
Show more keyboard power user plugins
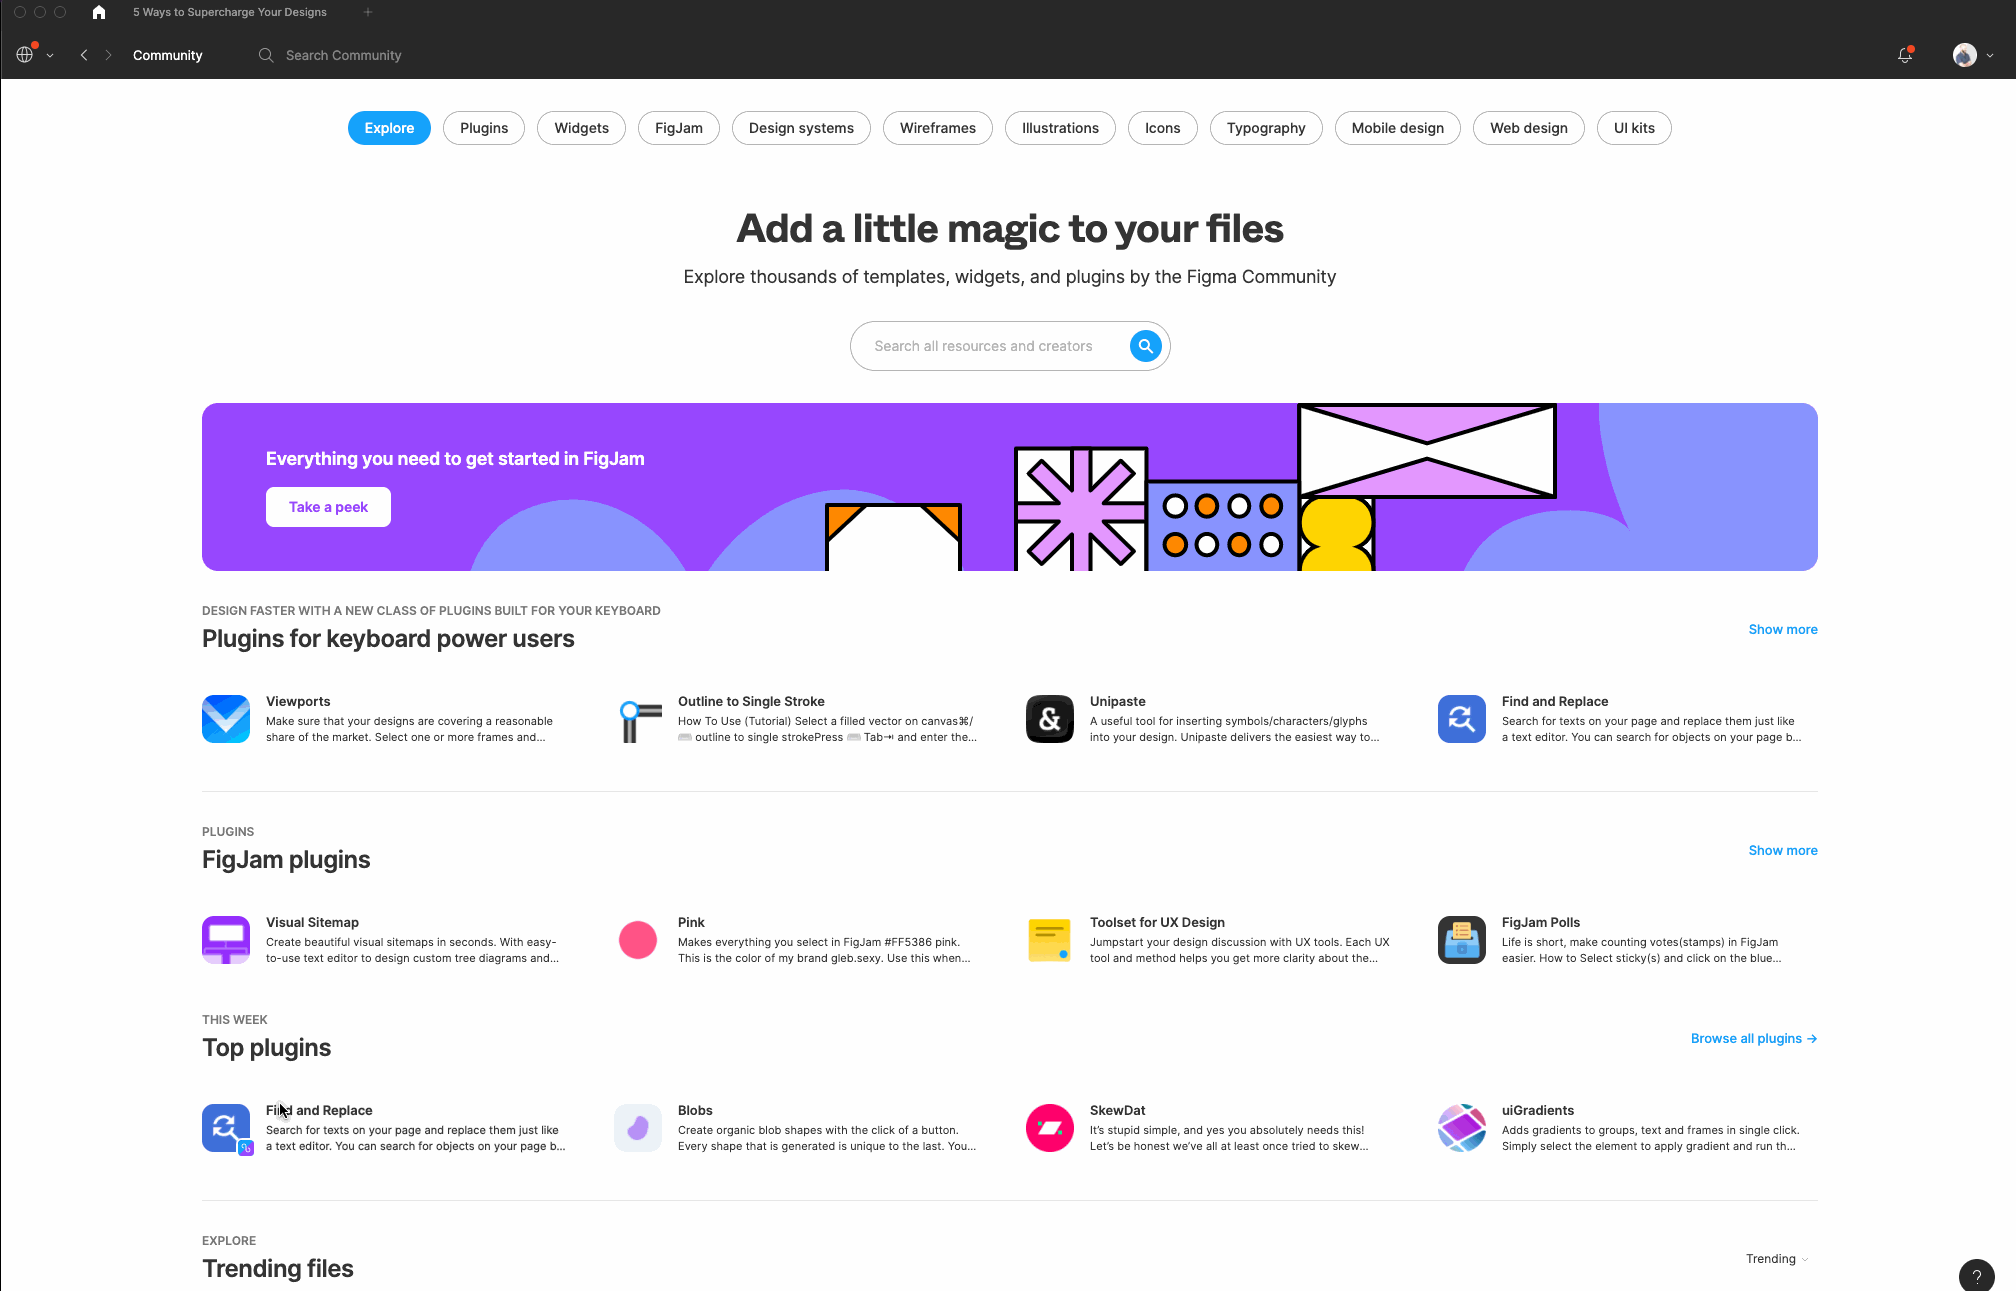point(1782,629)
